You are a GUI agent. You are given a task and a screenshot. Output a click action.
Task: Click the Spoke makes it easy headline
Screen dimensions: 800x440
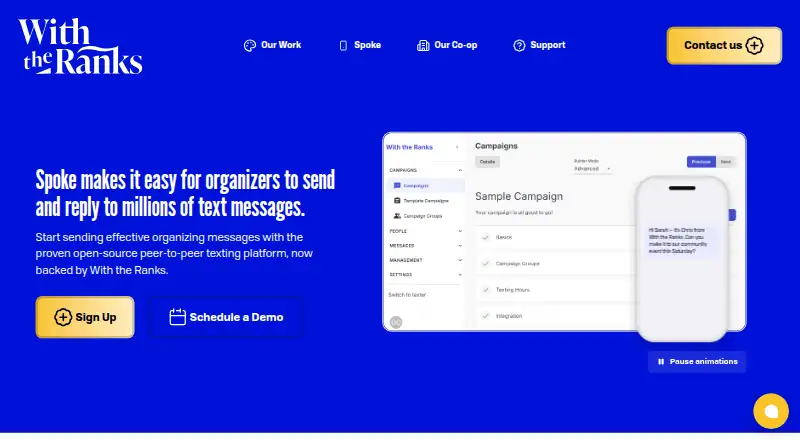(185, 193)
